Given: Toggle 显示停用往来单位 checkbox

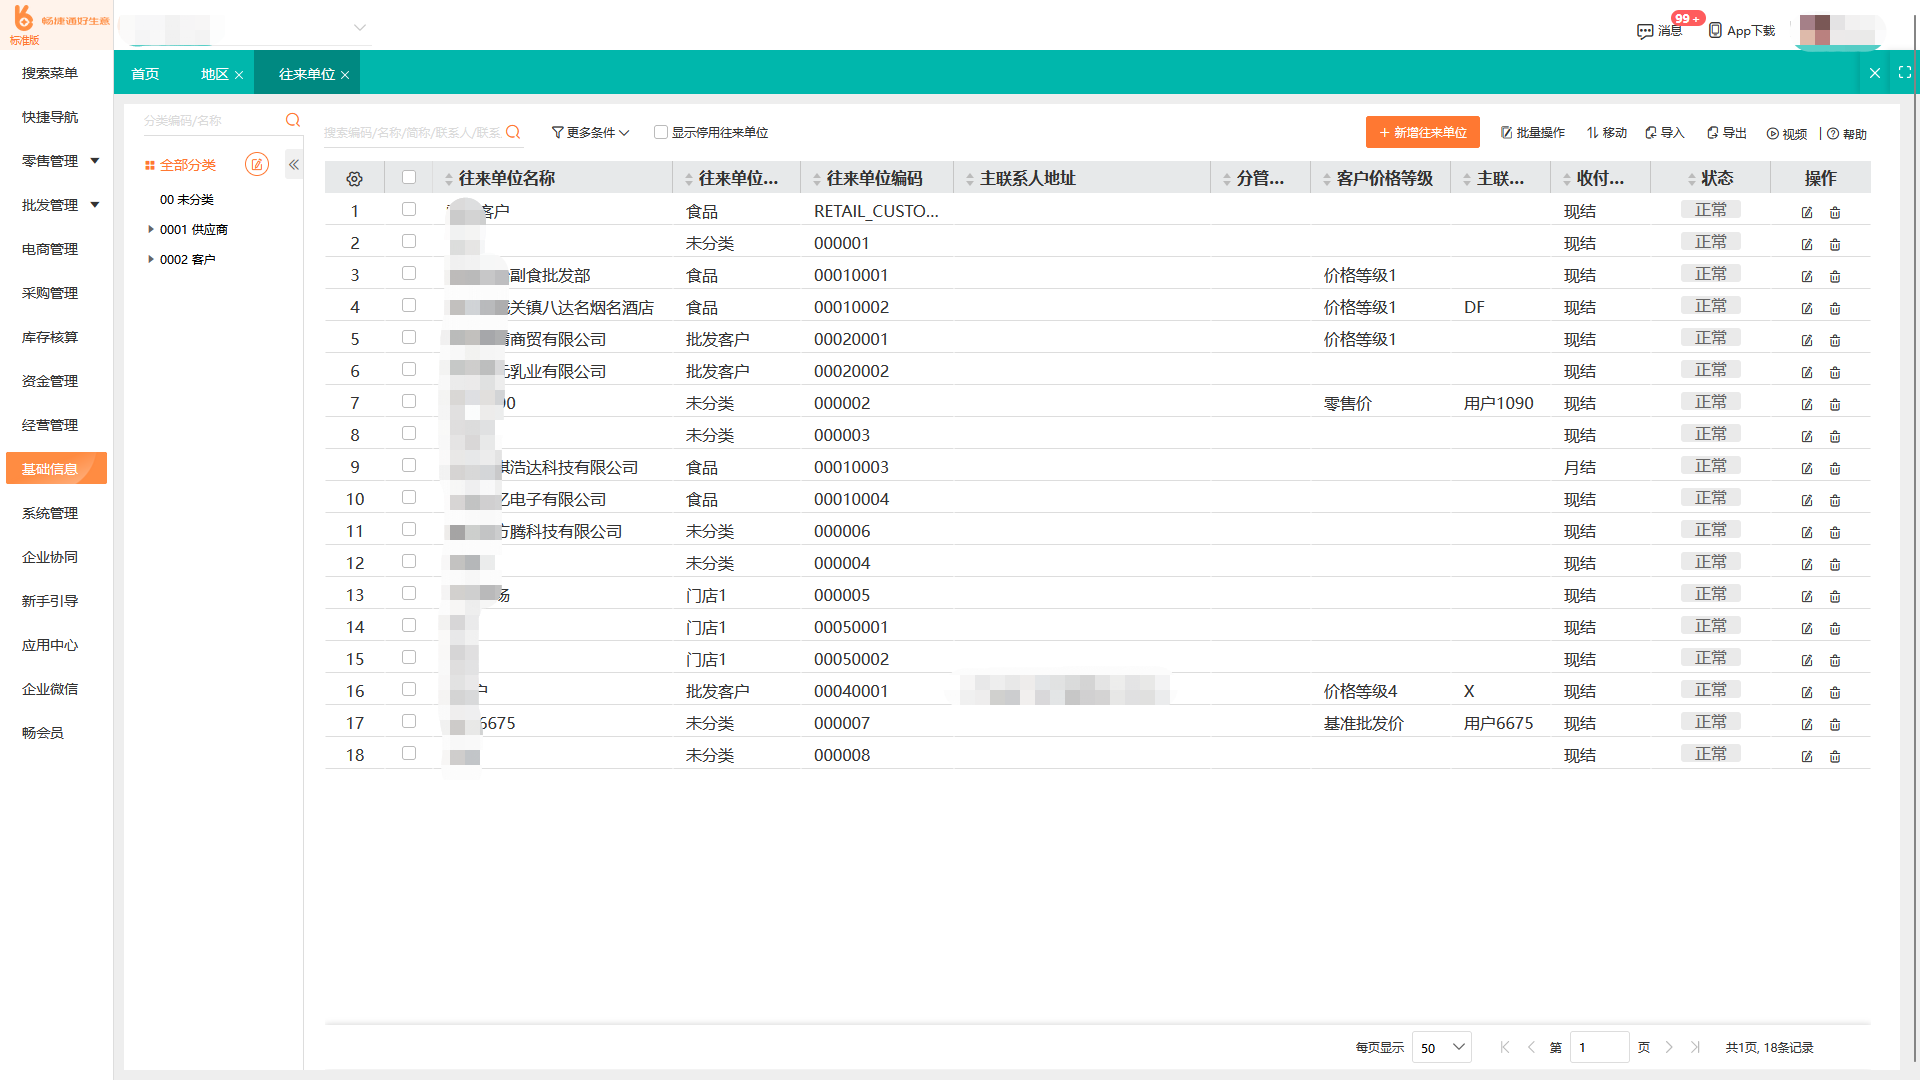Looking at the screenshot, I should [662, 132].
